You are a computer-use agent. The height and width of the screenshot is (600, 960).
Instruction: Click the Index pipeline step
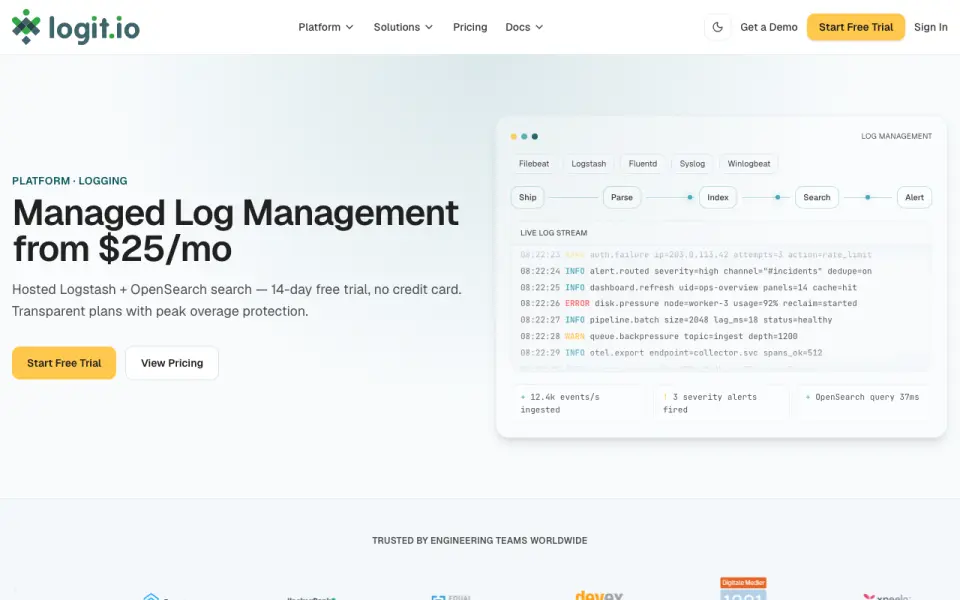[x=718, y=197]
